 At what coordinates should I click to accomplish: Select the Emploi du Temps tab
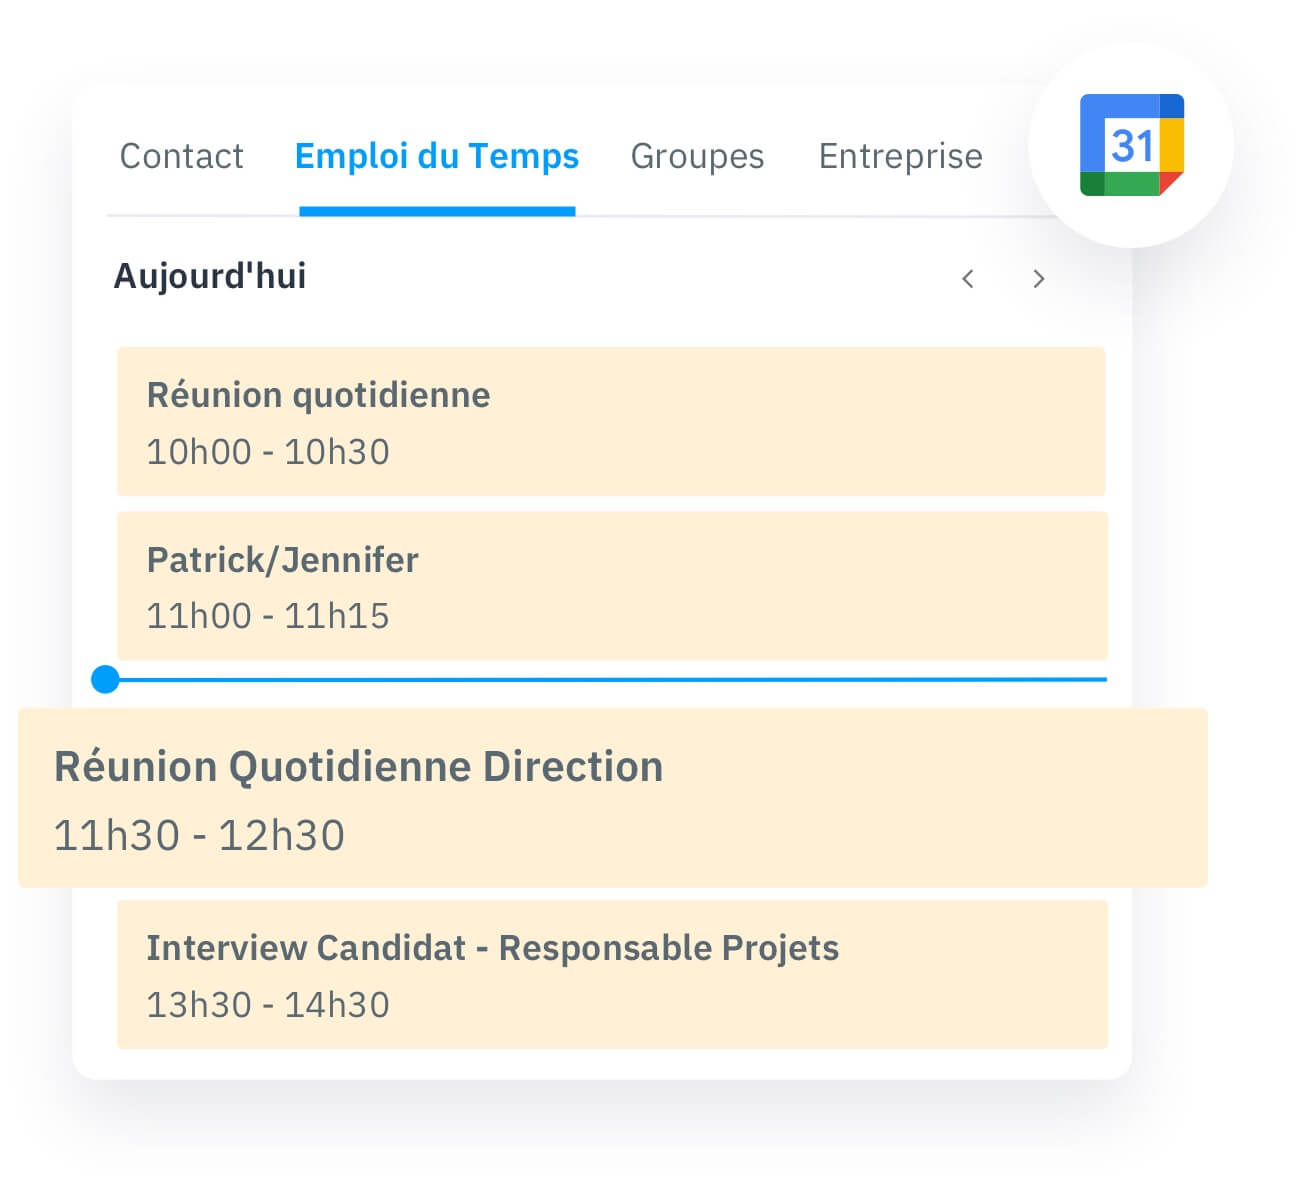click(x=437, y=156)
